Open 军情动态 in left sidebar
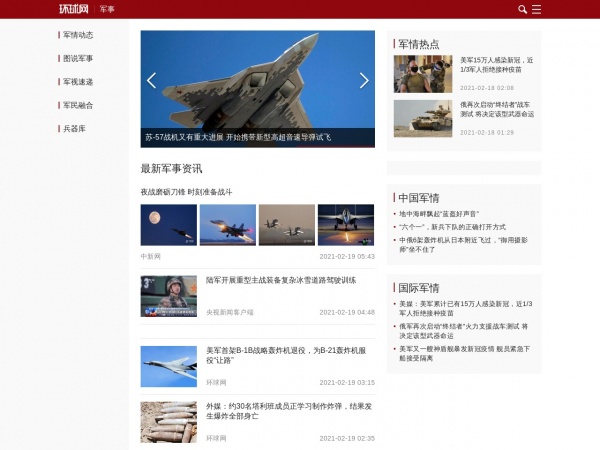Viewport: 600px width, 450px height. click(78, 35)
